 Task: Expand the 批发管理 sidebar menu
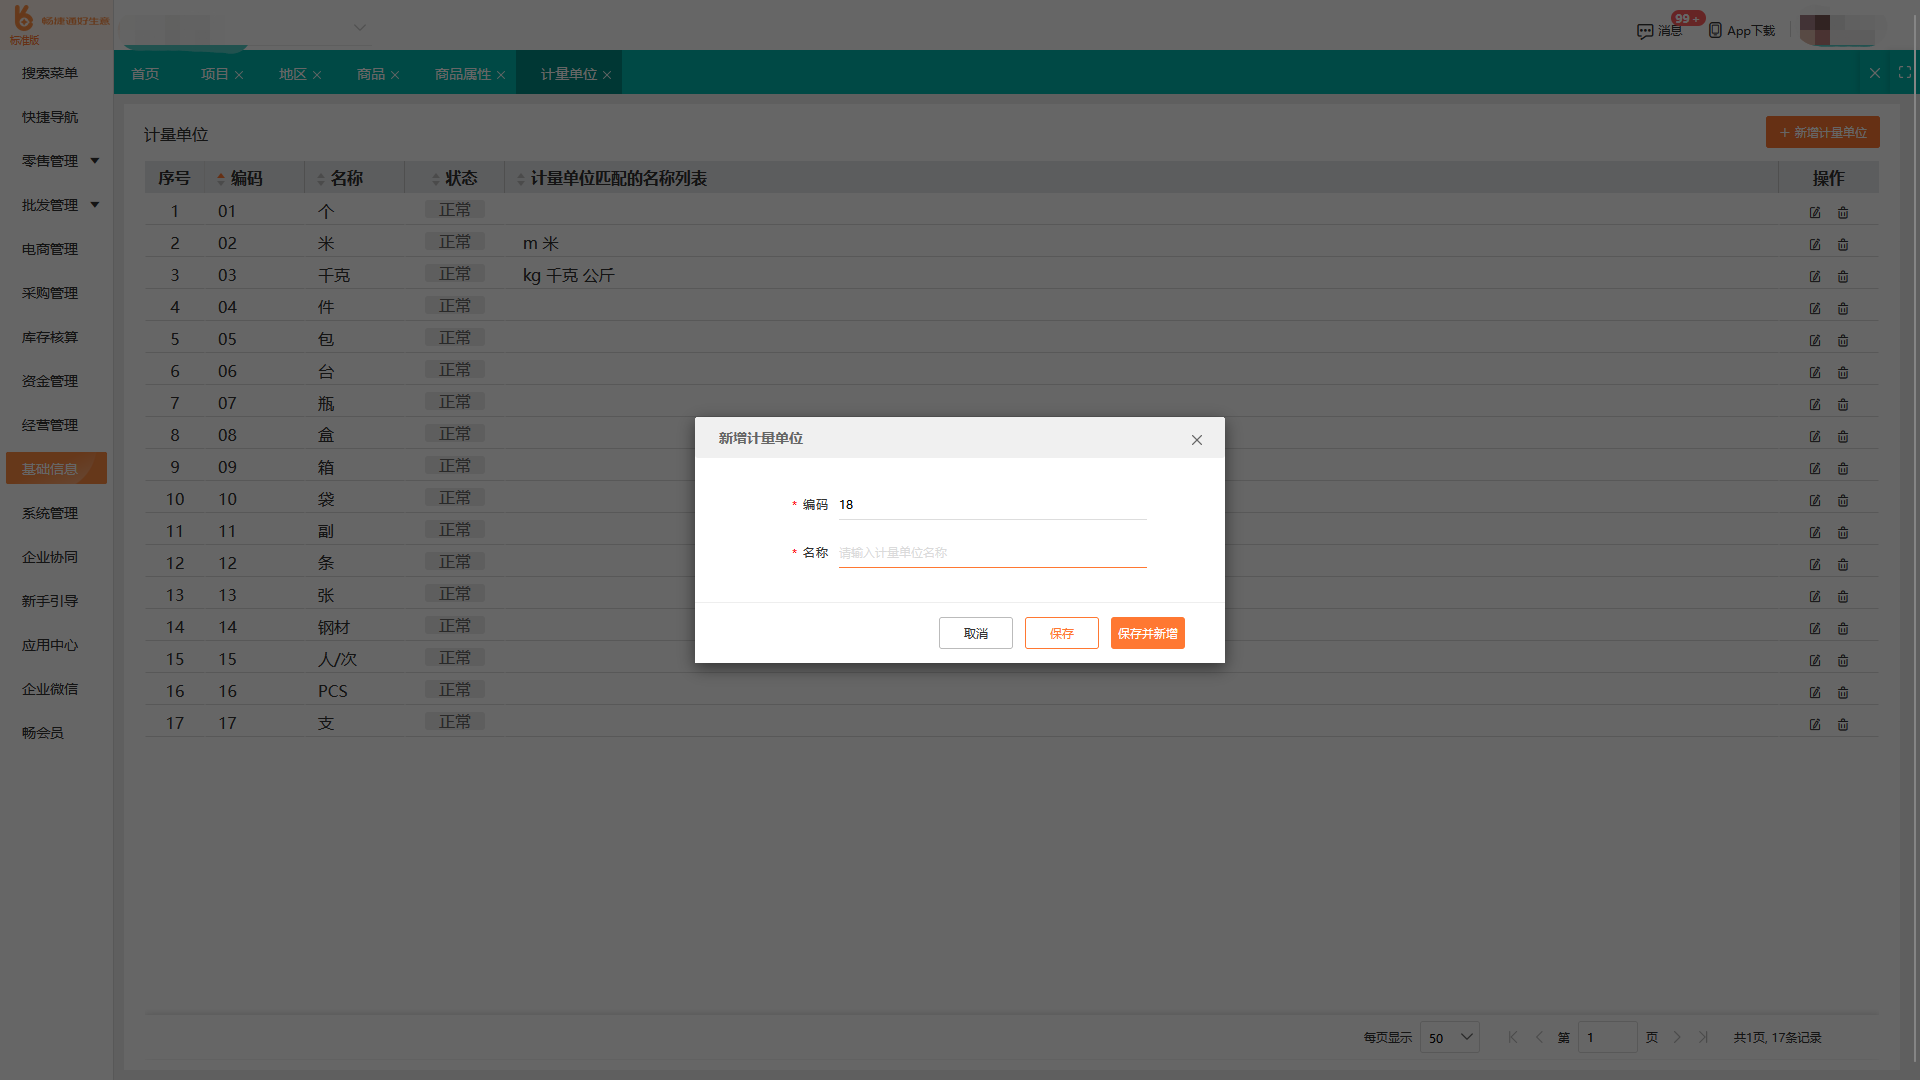(x=57, y=204)
